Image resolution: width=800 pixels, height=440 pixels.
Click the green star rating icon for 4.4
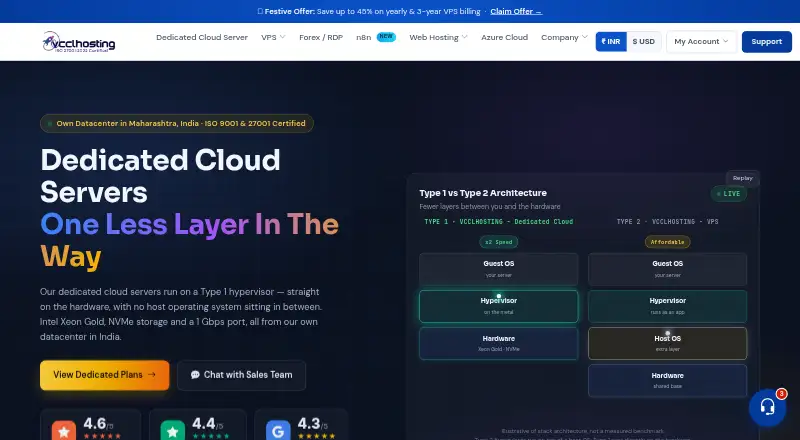tap(172, 431)
